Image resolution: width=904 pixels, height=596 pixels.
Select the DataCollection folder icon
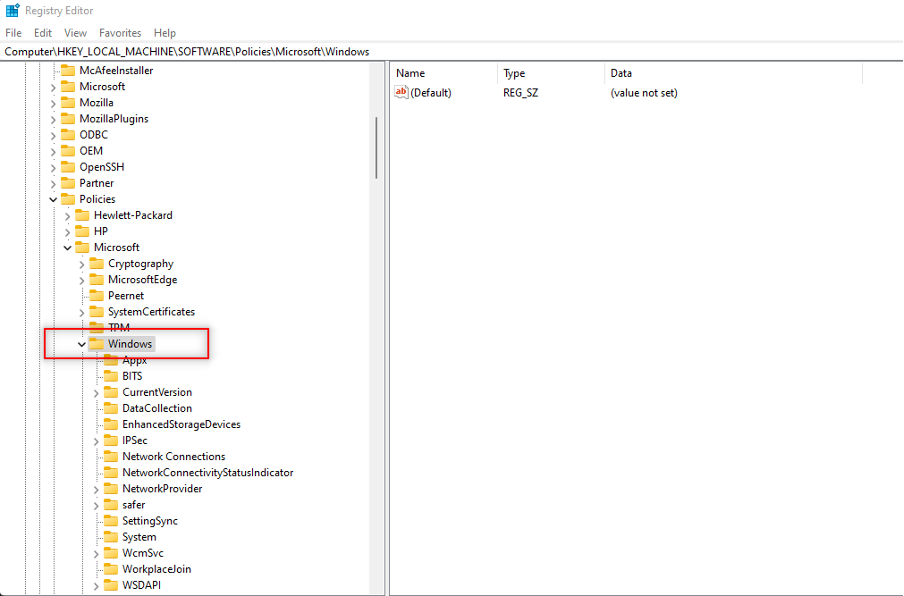click(111, 409)
